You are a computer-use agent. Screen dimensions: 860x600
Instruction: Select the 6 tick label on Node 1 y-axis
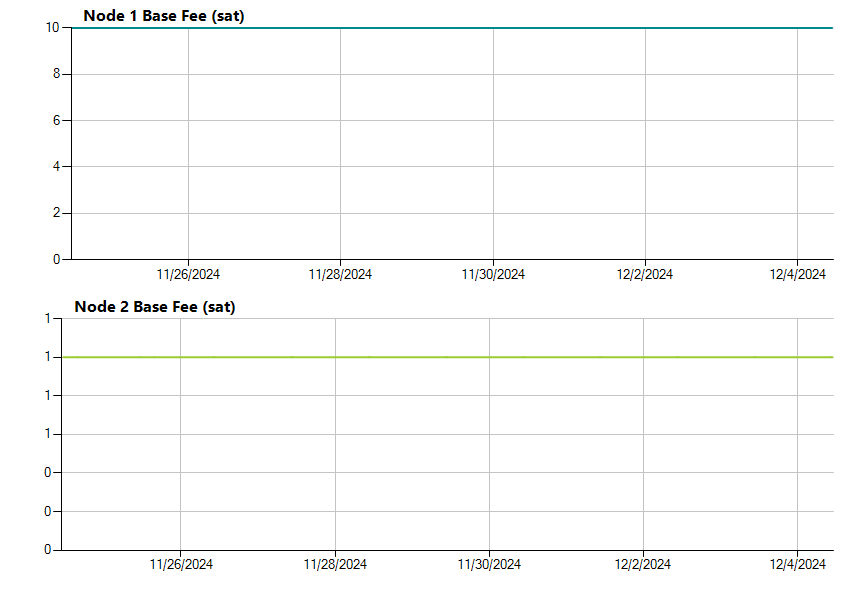click(x=58, y=120)
